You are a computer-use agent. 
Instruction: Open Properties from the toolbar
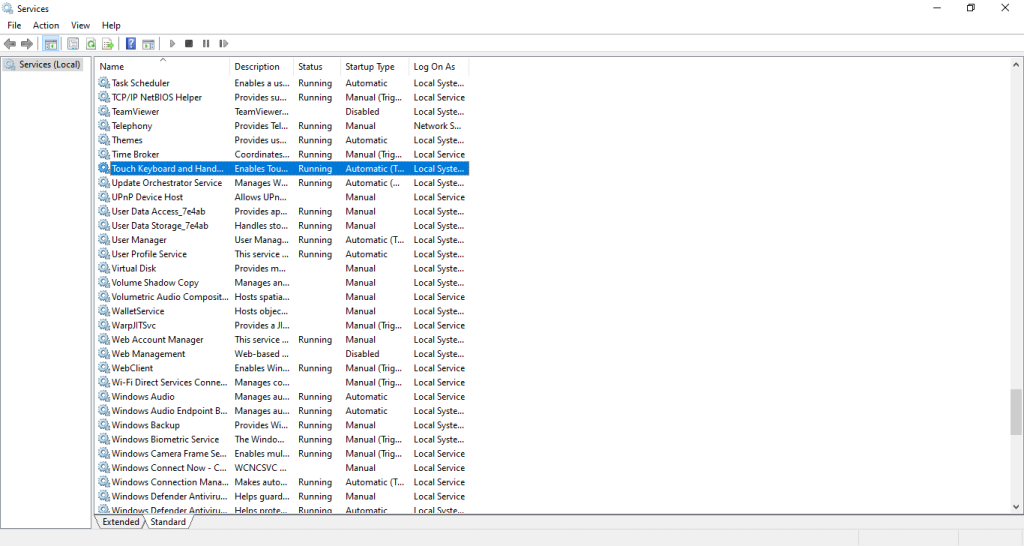(x=73, y=44)
